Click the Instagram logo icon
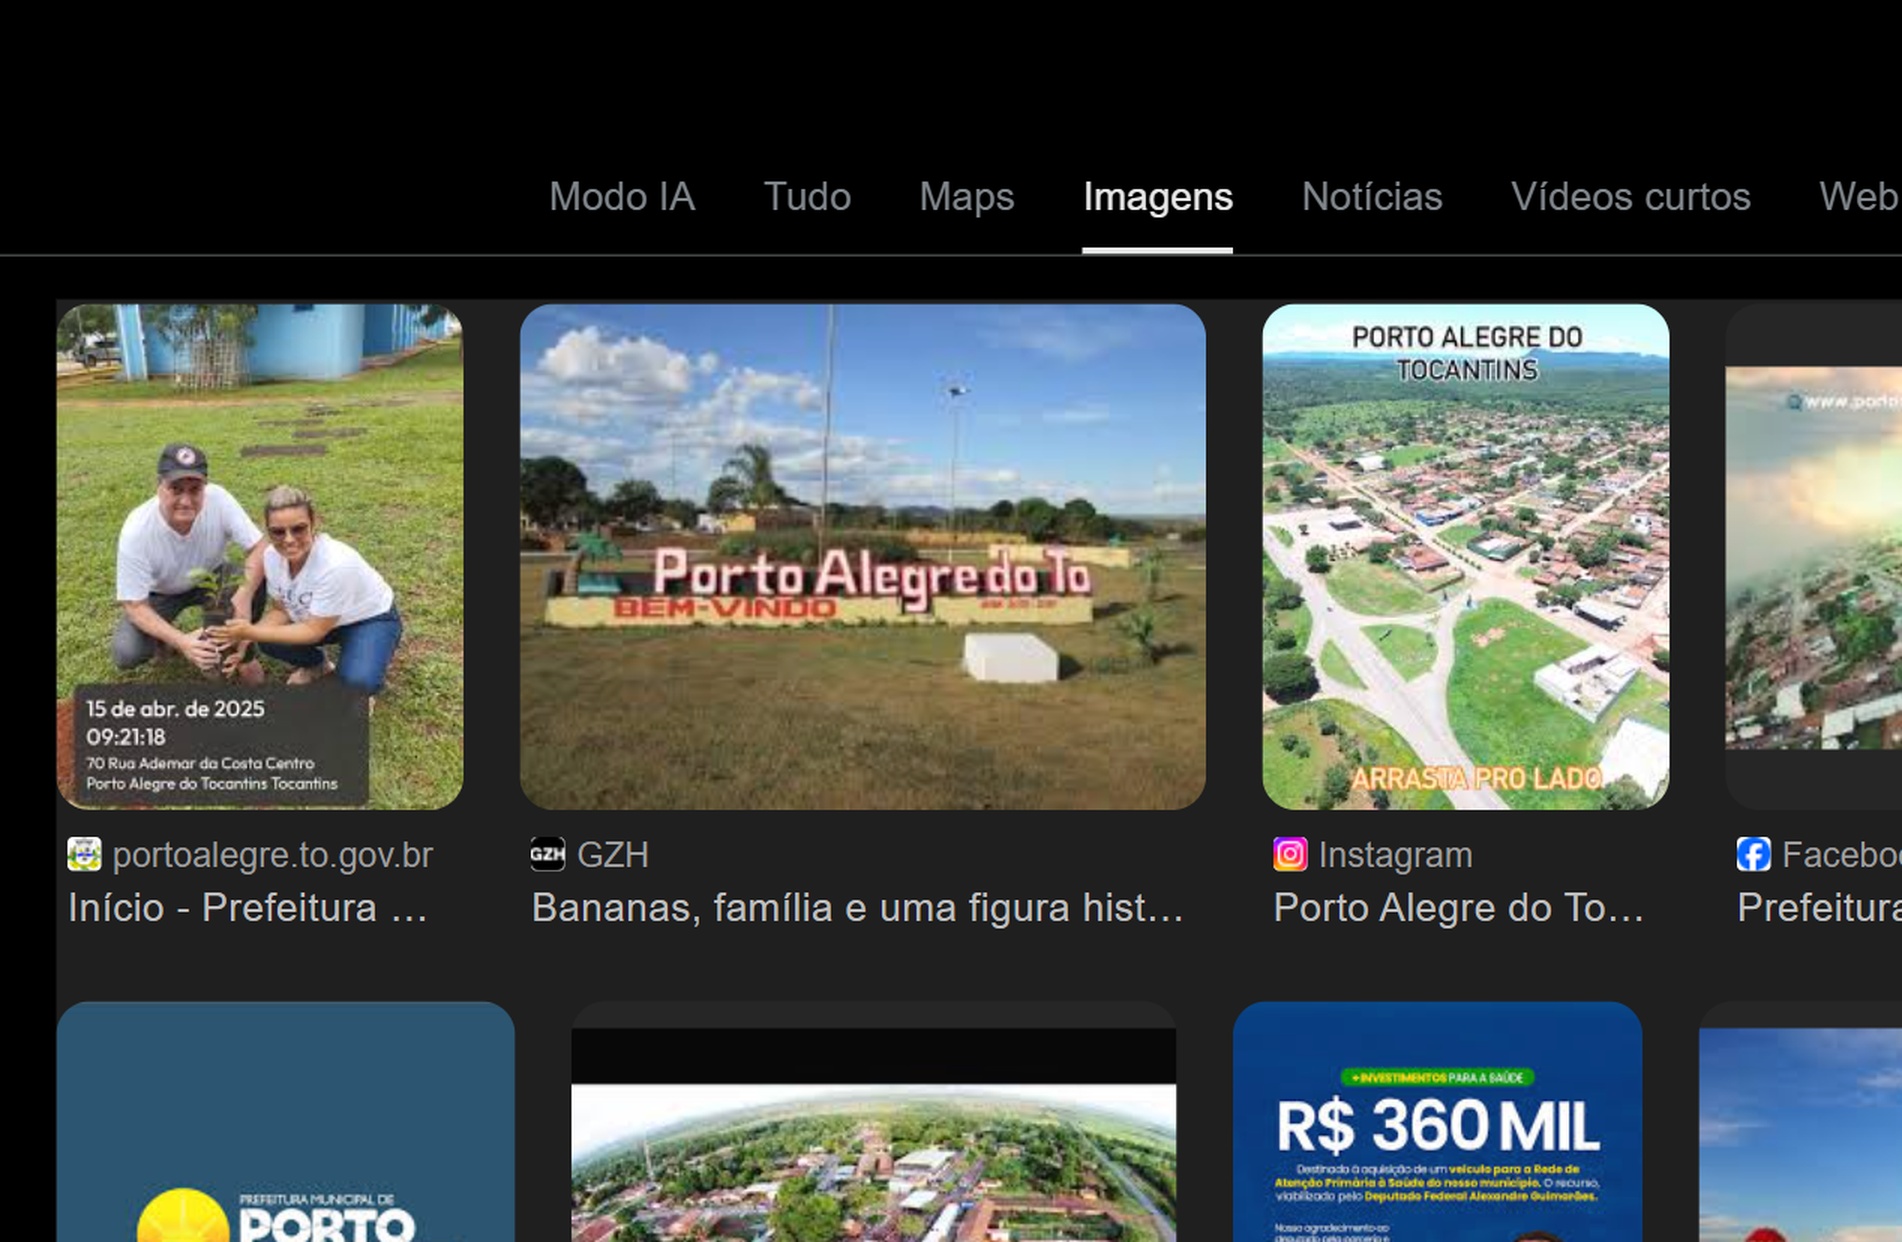 click(1289, 855)
